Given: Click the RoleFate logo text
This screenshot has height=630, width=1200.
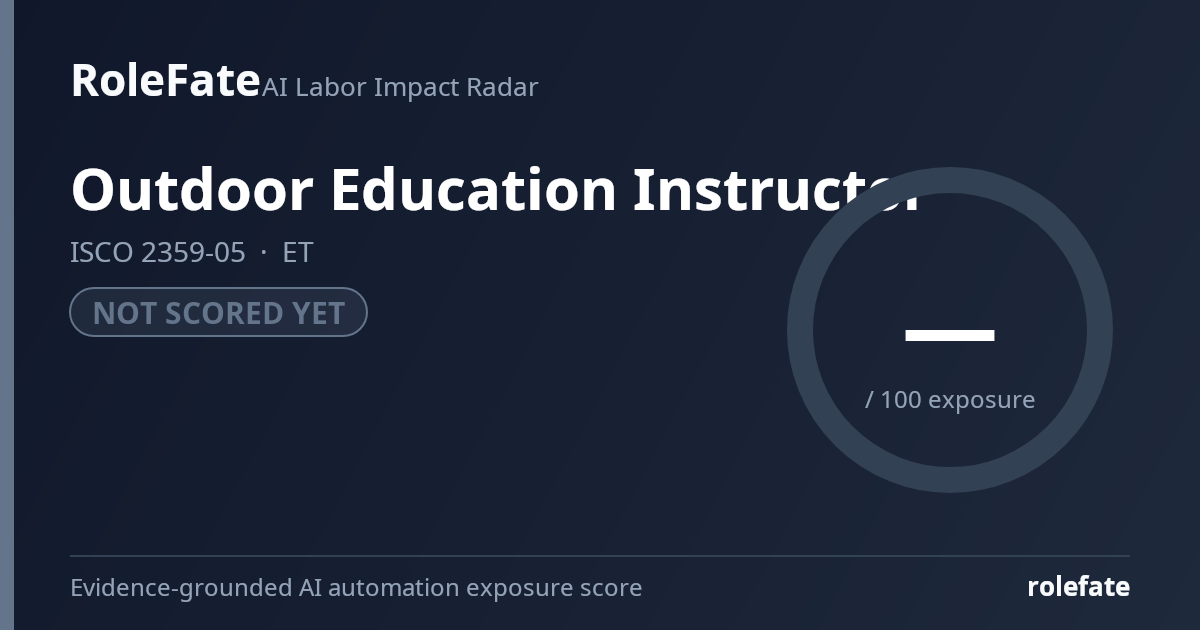Looking at the screenshot, I should click(x=165, y=80).
